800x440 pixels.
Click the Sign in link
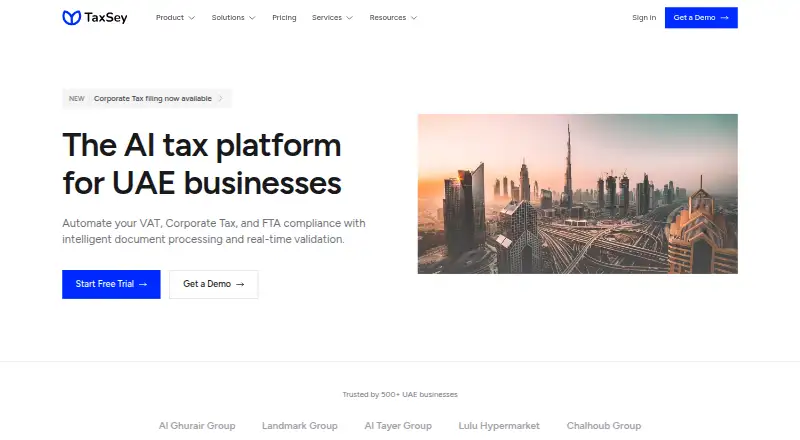click(x=644, y=17)
